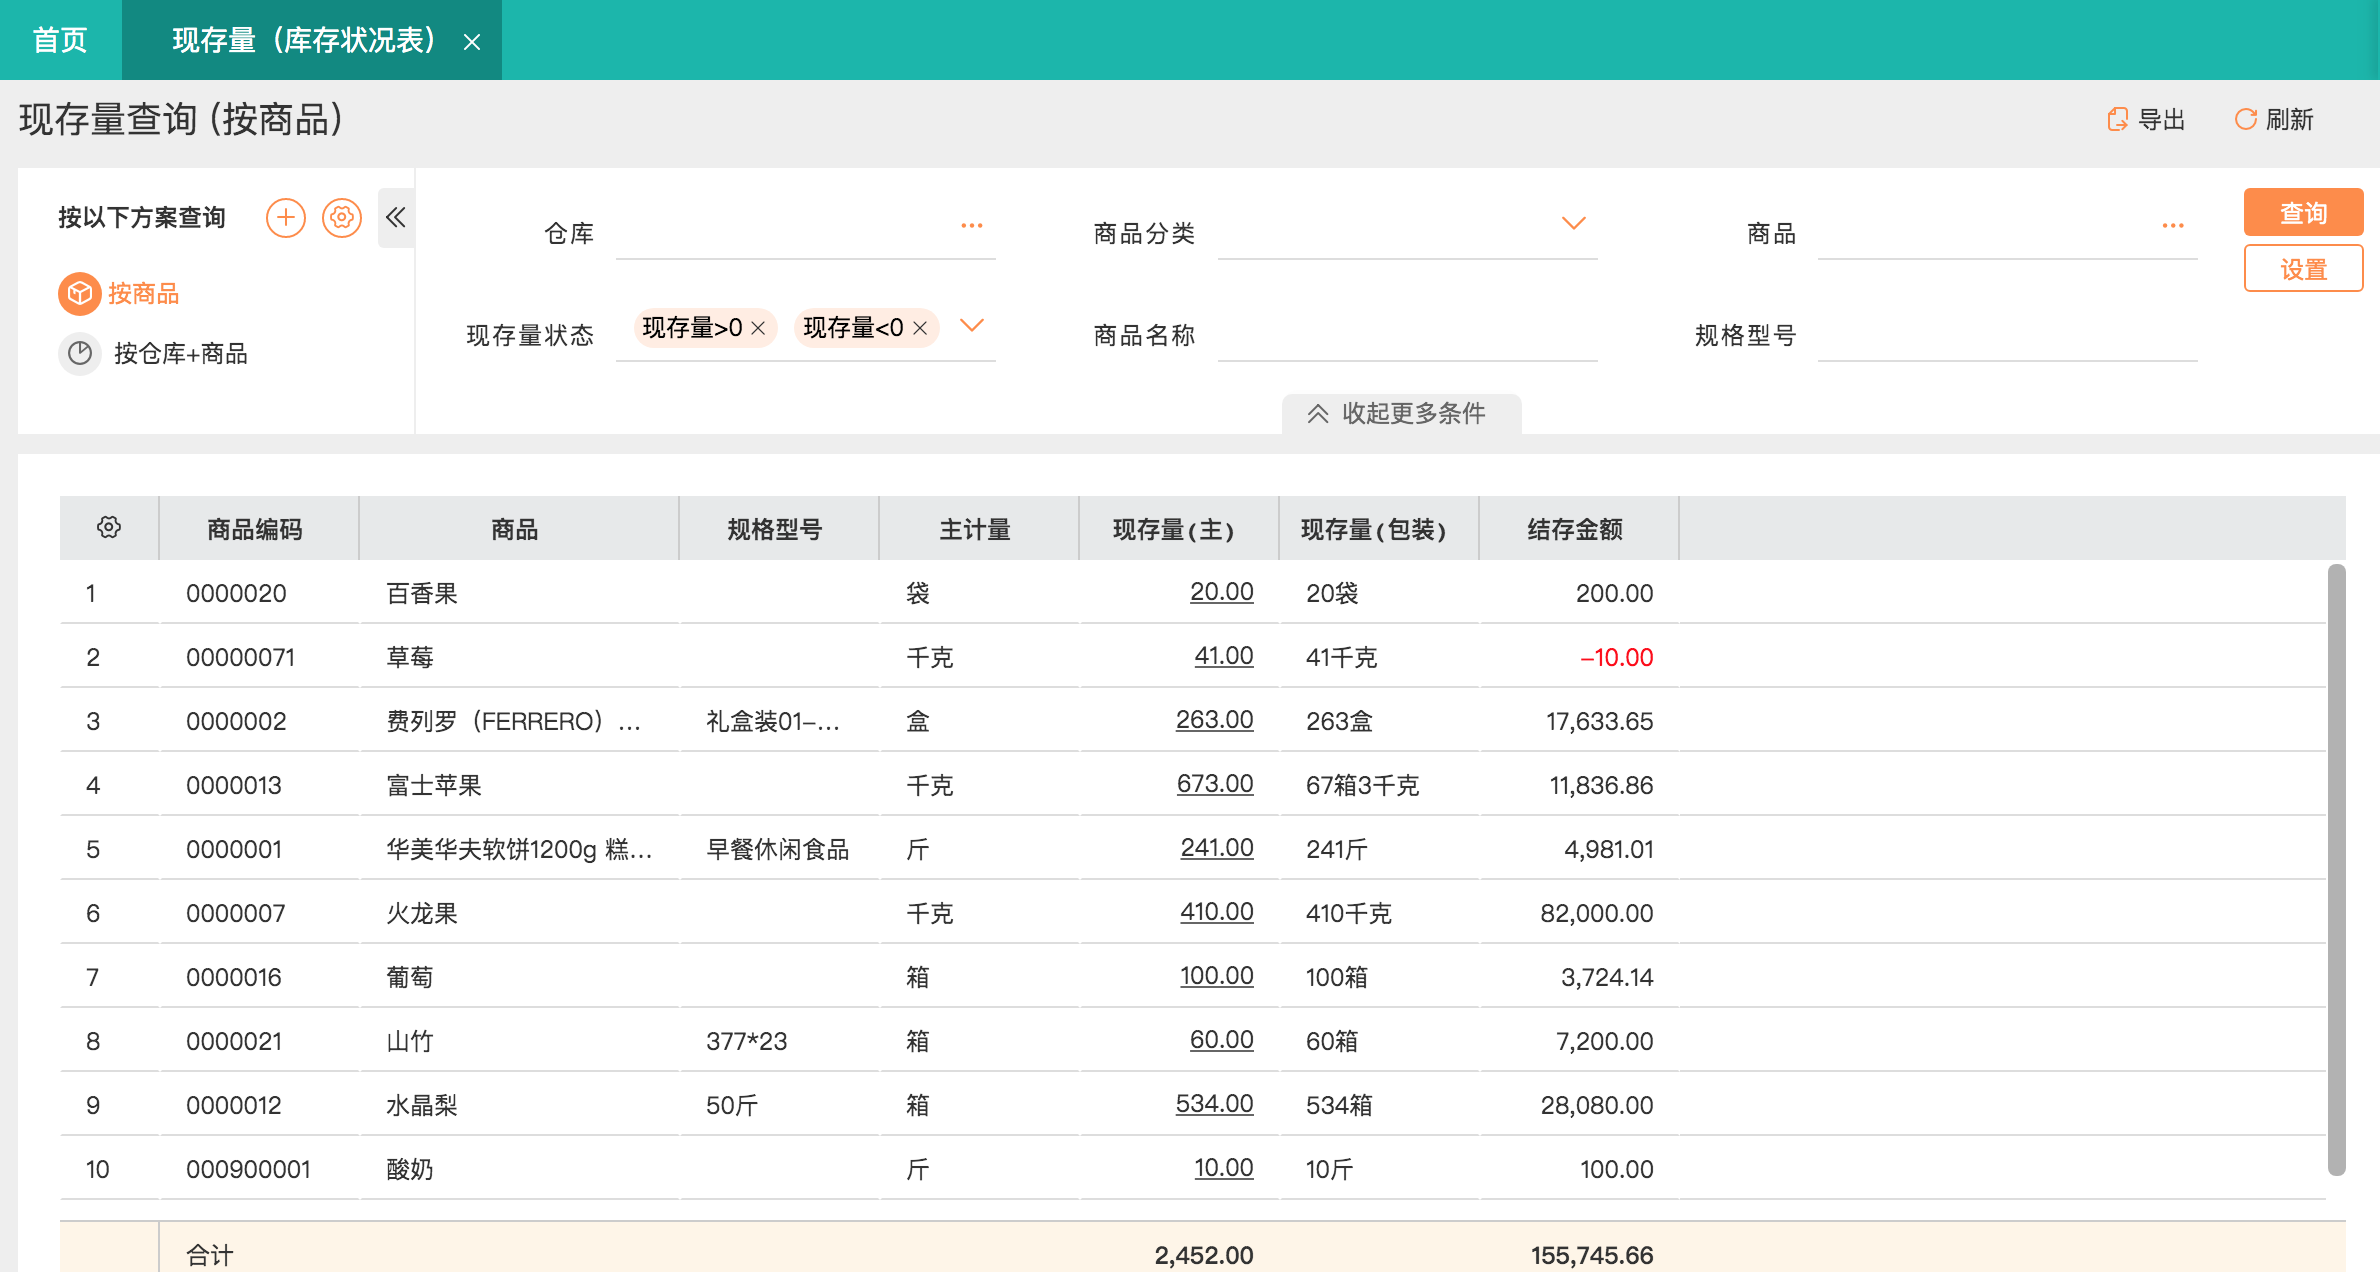Click the table settings gear icon in header

(109, 527)
